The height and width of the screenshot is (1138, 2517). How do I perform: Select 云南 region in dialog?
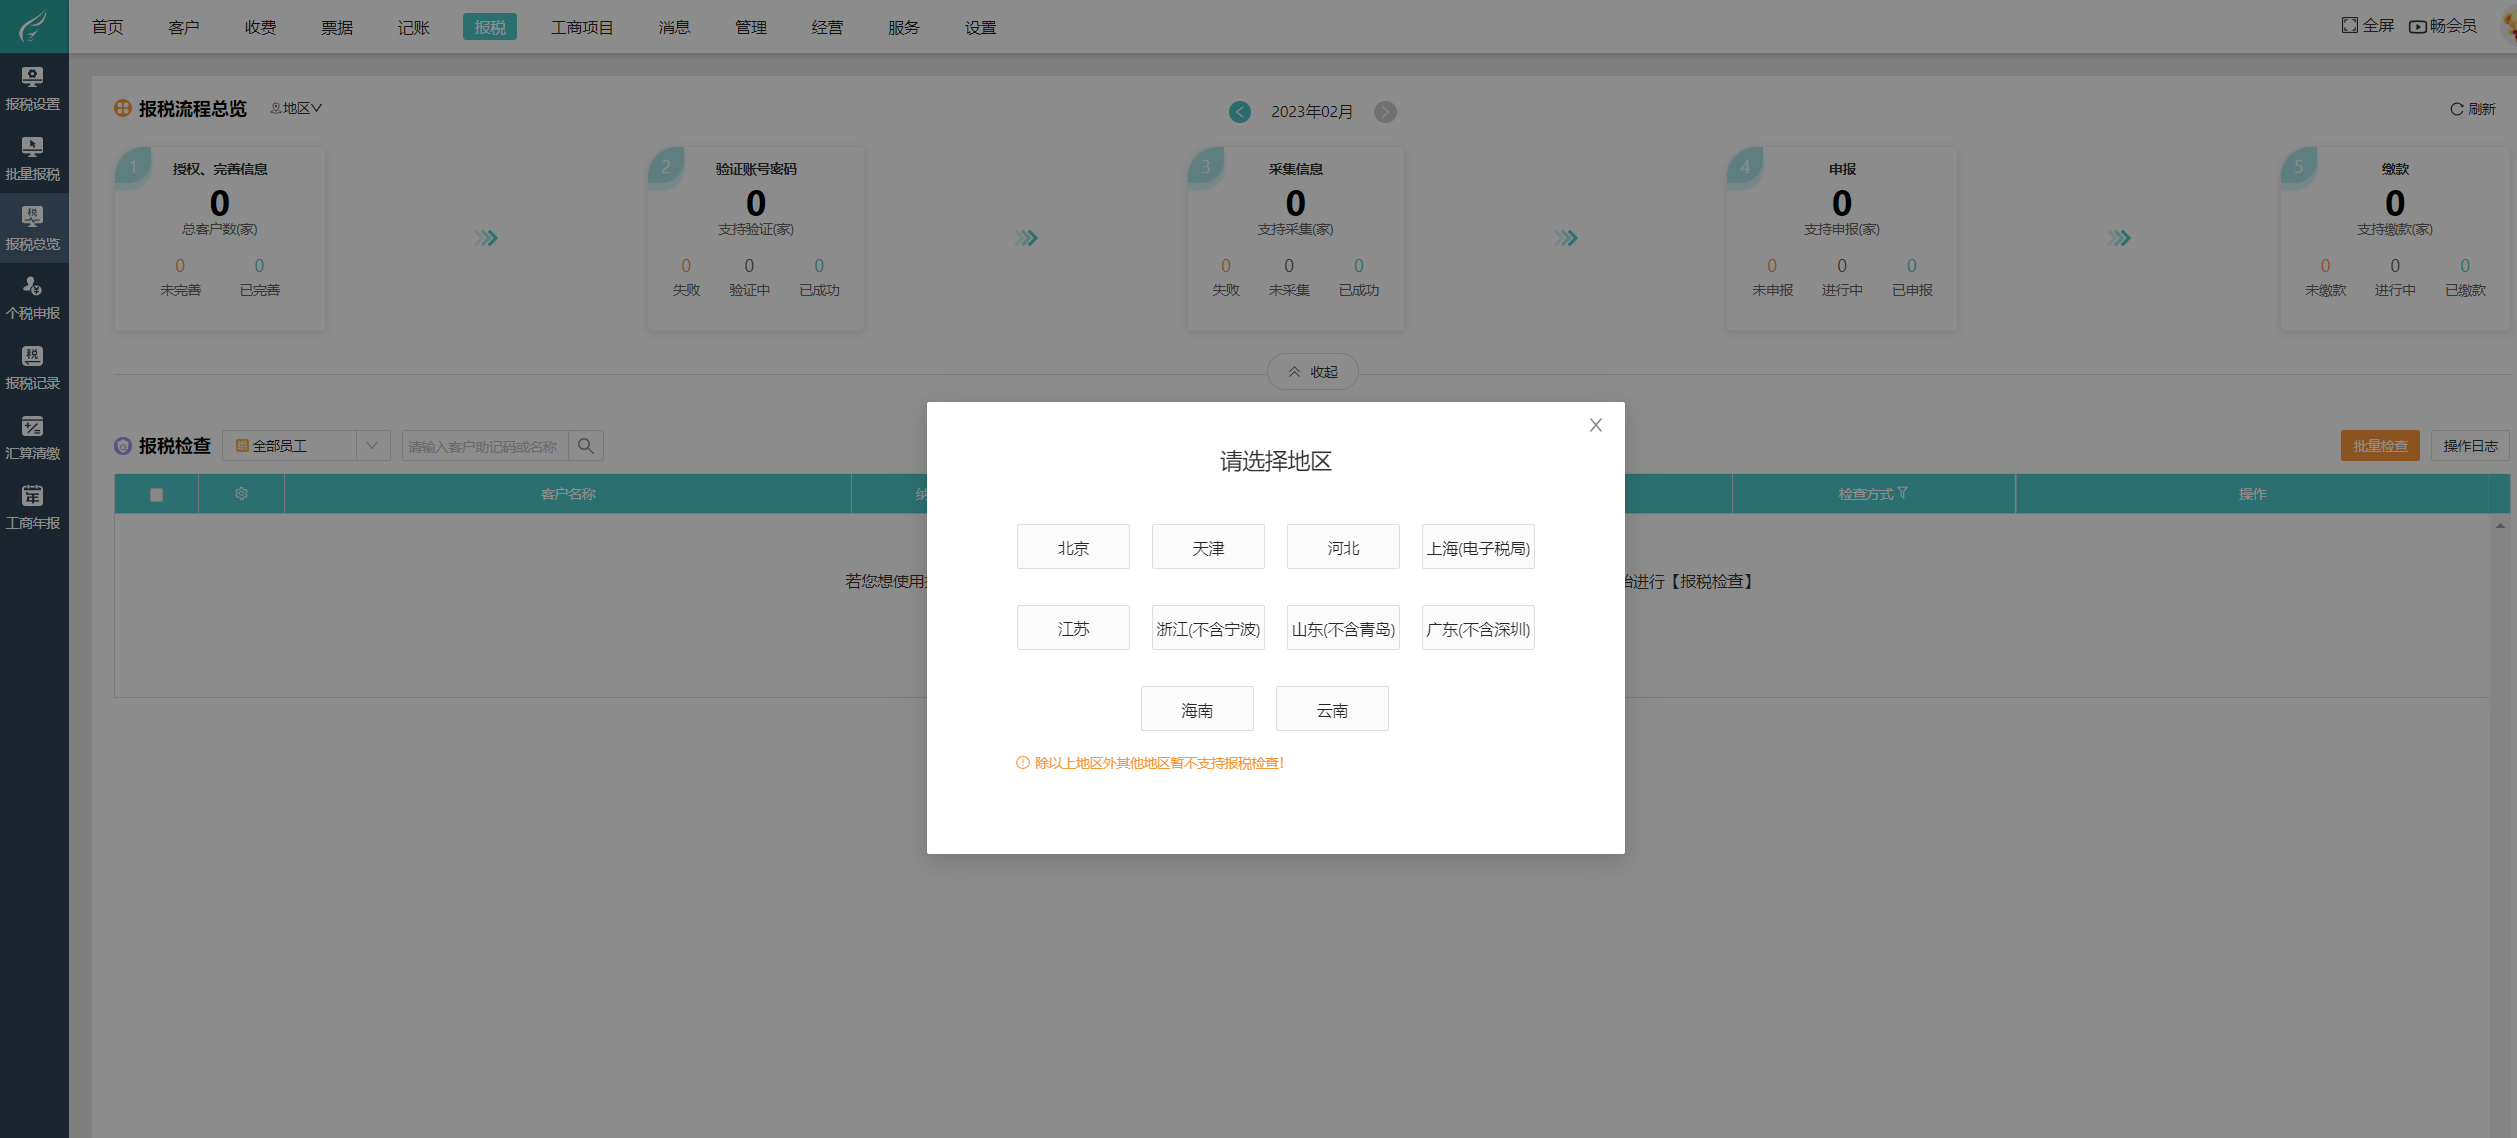tap(1331, 709)
